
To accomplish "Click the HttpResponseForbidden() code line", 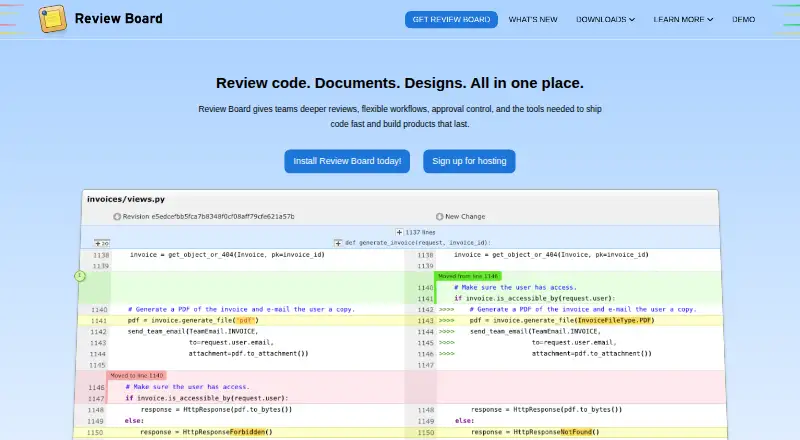I will 206,432.
